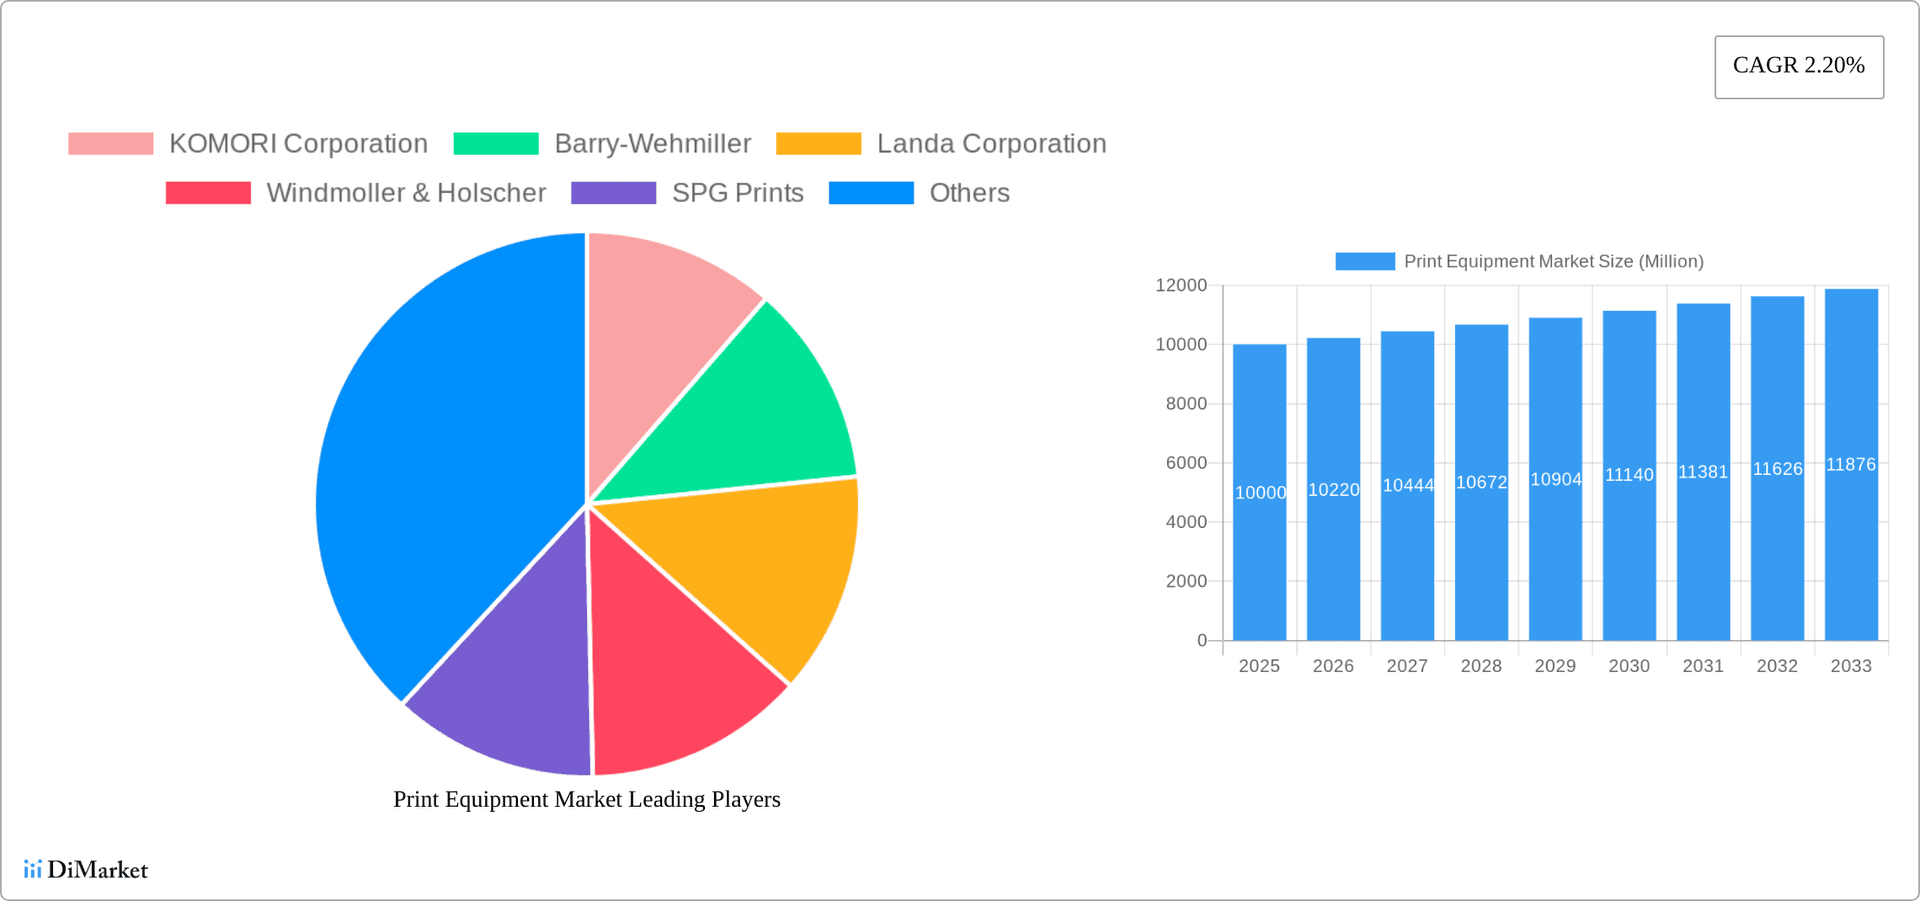This screenshot has height=901, width=1920.
Task: Select the Windmoller & Holscher red legend swatch
Action: (208, 192)
